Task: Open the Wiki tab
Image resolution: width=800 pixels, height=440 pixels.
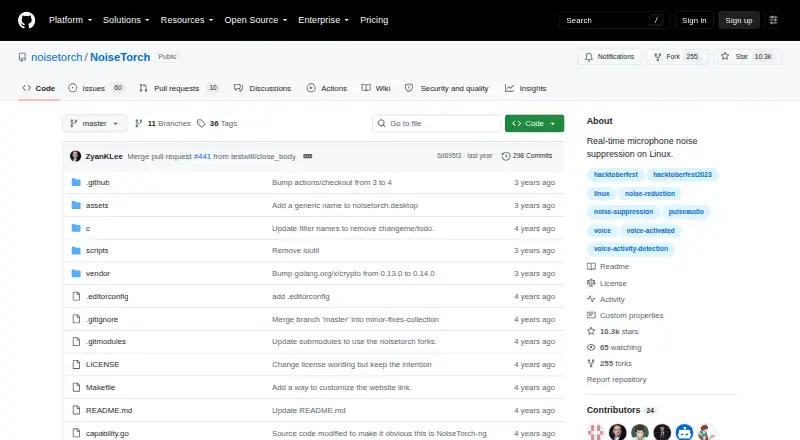Action: click(376, 88)
